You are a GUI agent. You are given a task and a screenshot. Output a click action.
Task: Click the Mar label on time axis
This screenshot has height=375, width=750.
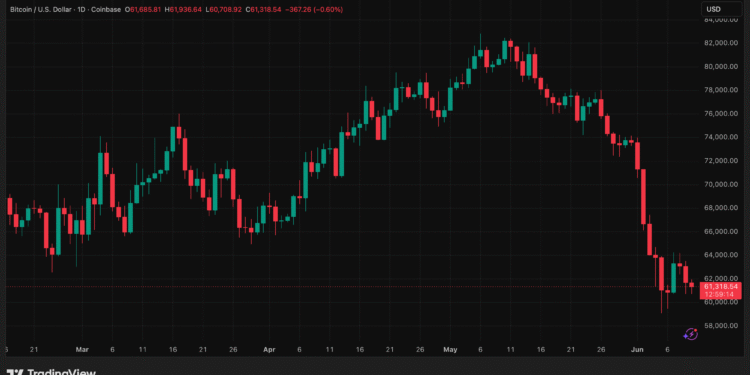(82, 350)
